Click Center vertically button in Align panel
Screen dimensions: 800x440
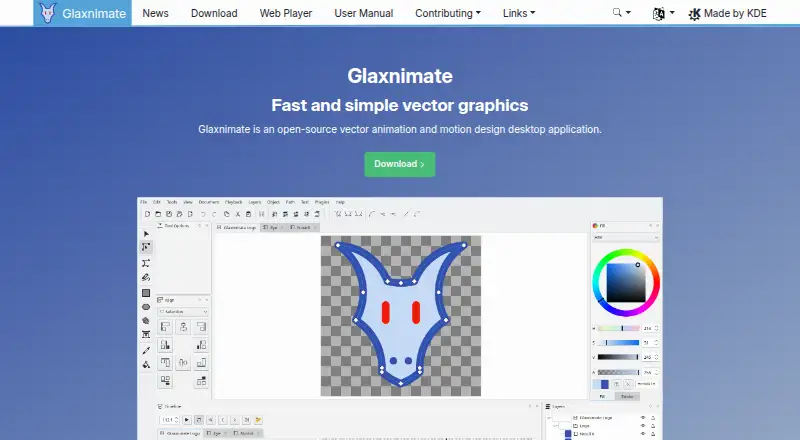183,363
